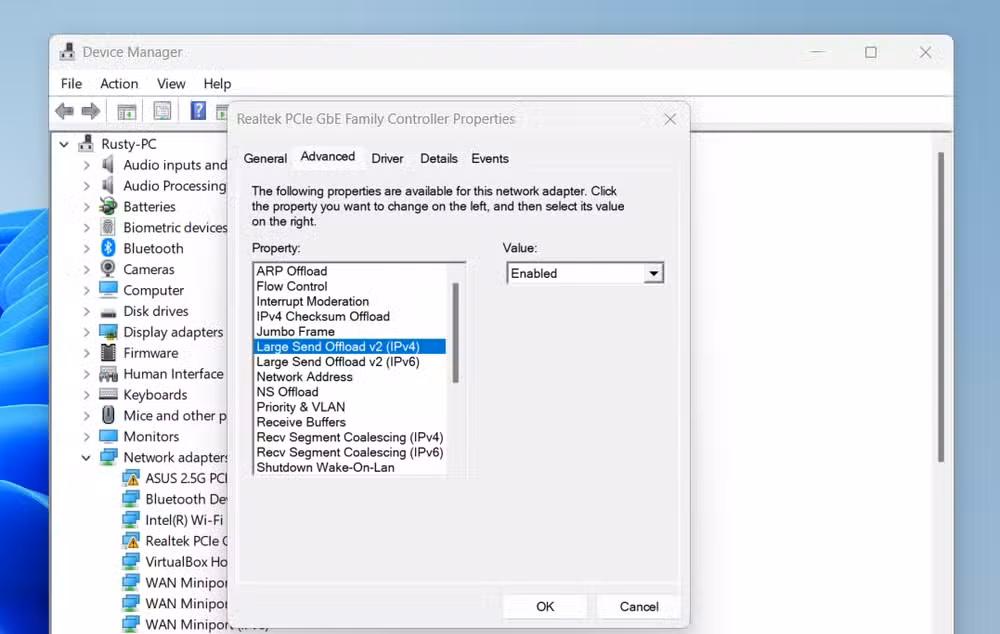Click the Display adapters icon
The width and height of the screenshot is (1000, 634).
pos(108,332)
